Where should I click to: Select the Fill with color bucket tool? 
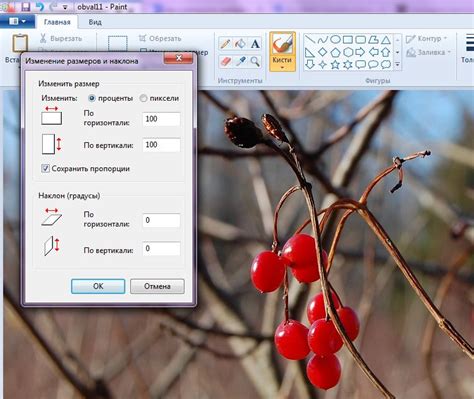240,44
